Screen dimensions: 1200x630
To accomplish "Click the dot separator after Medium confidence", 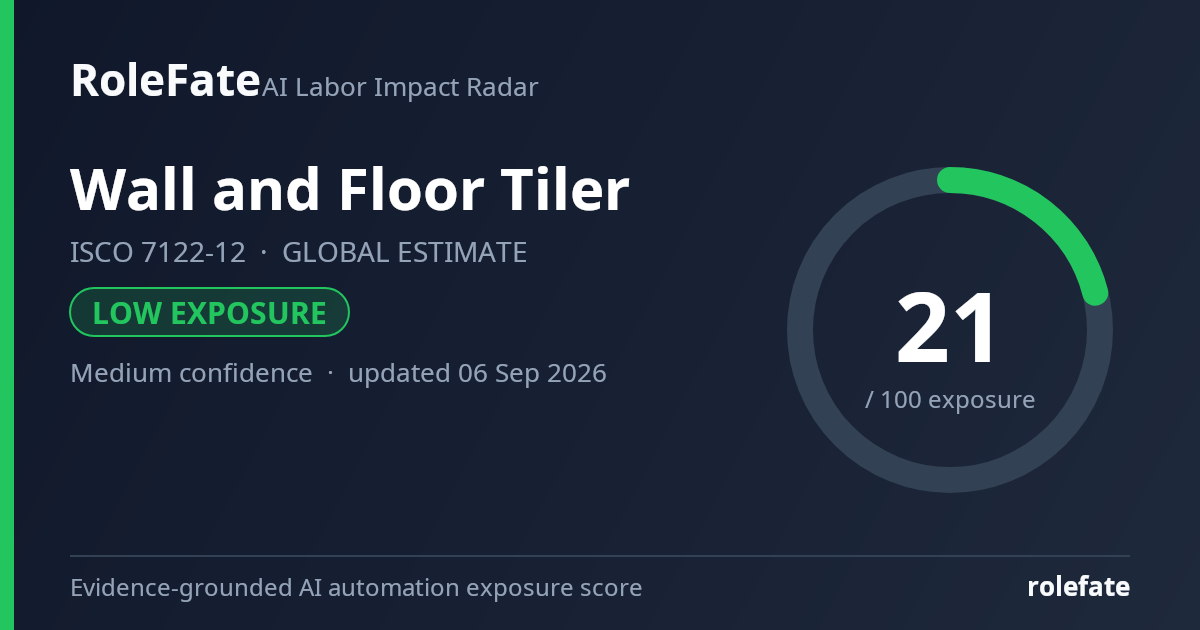I will (330, 374).
